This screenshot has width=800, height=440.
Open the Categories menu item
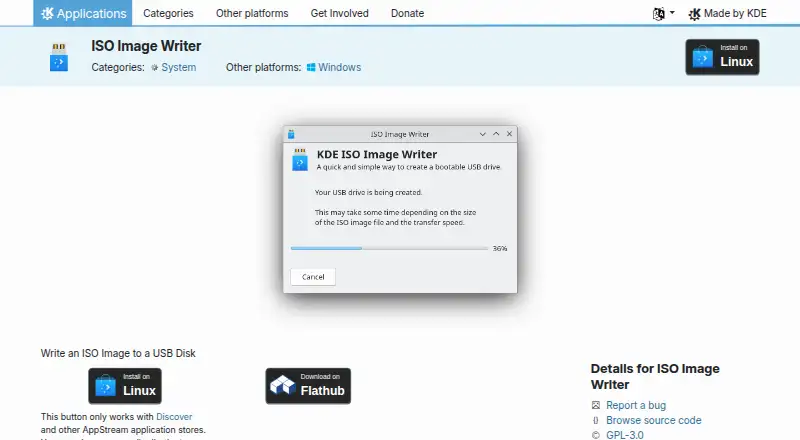click(168, 13)
